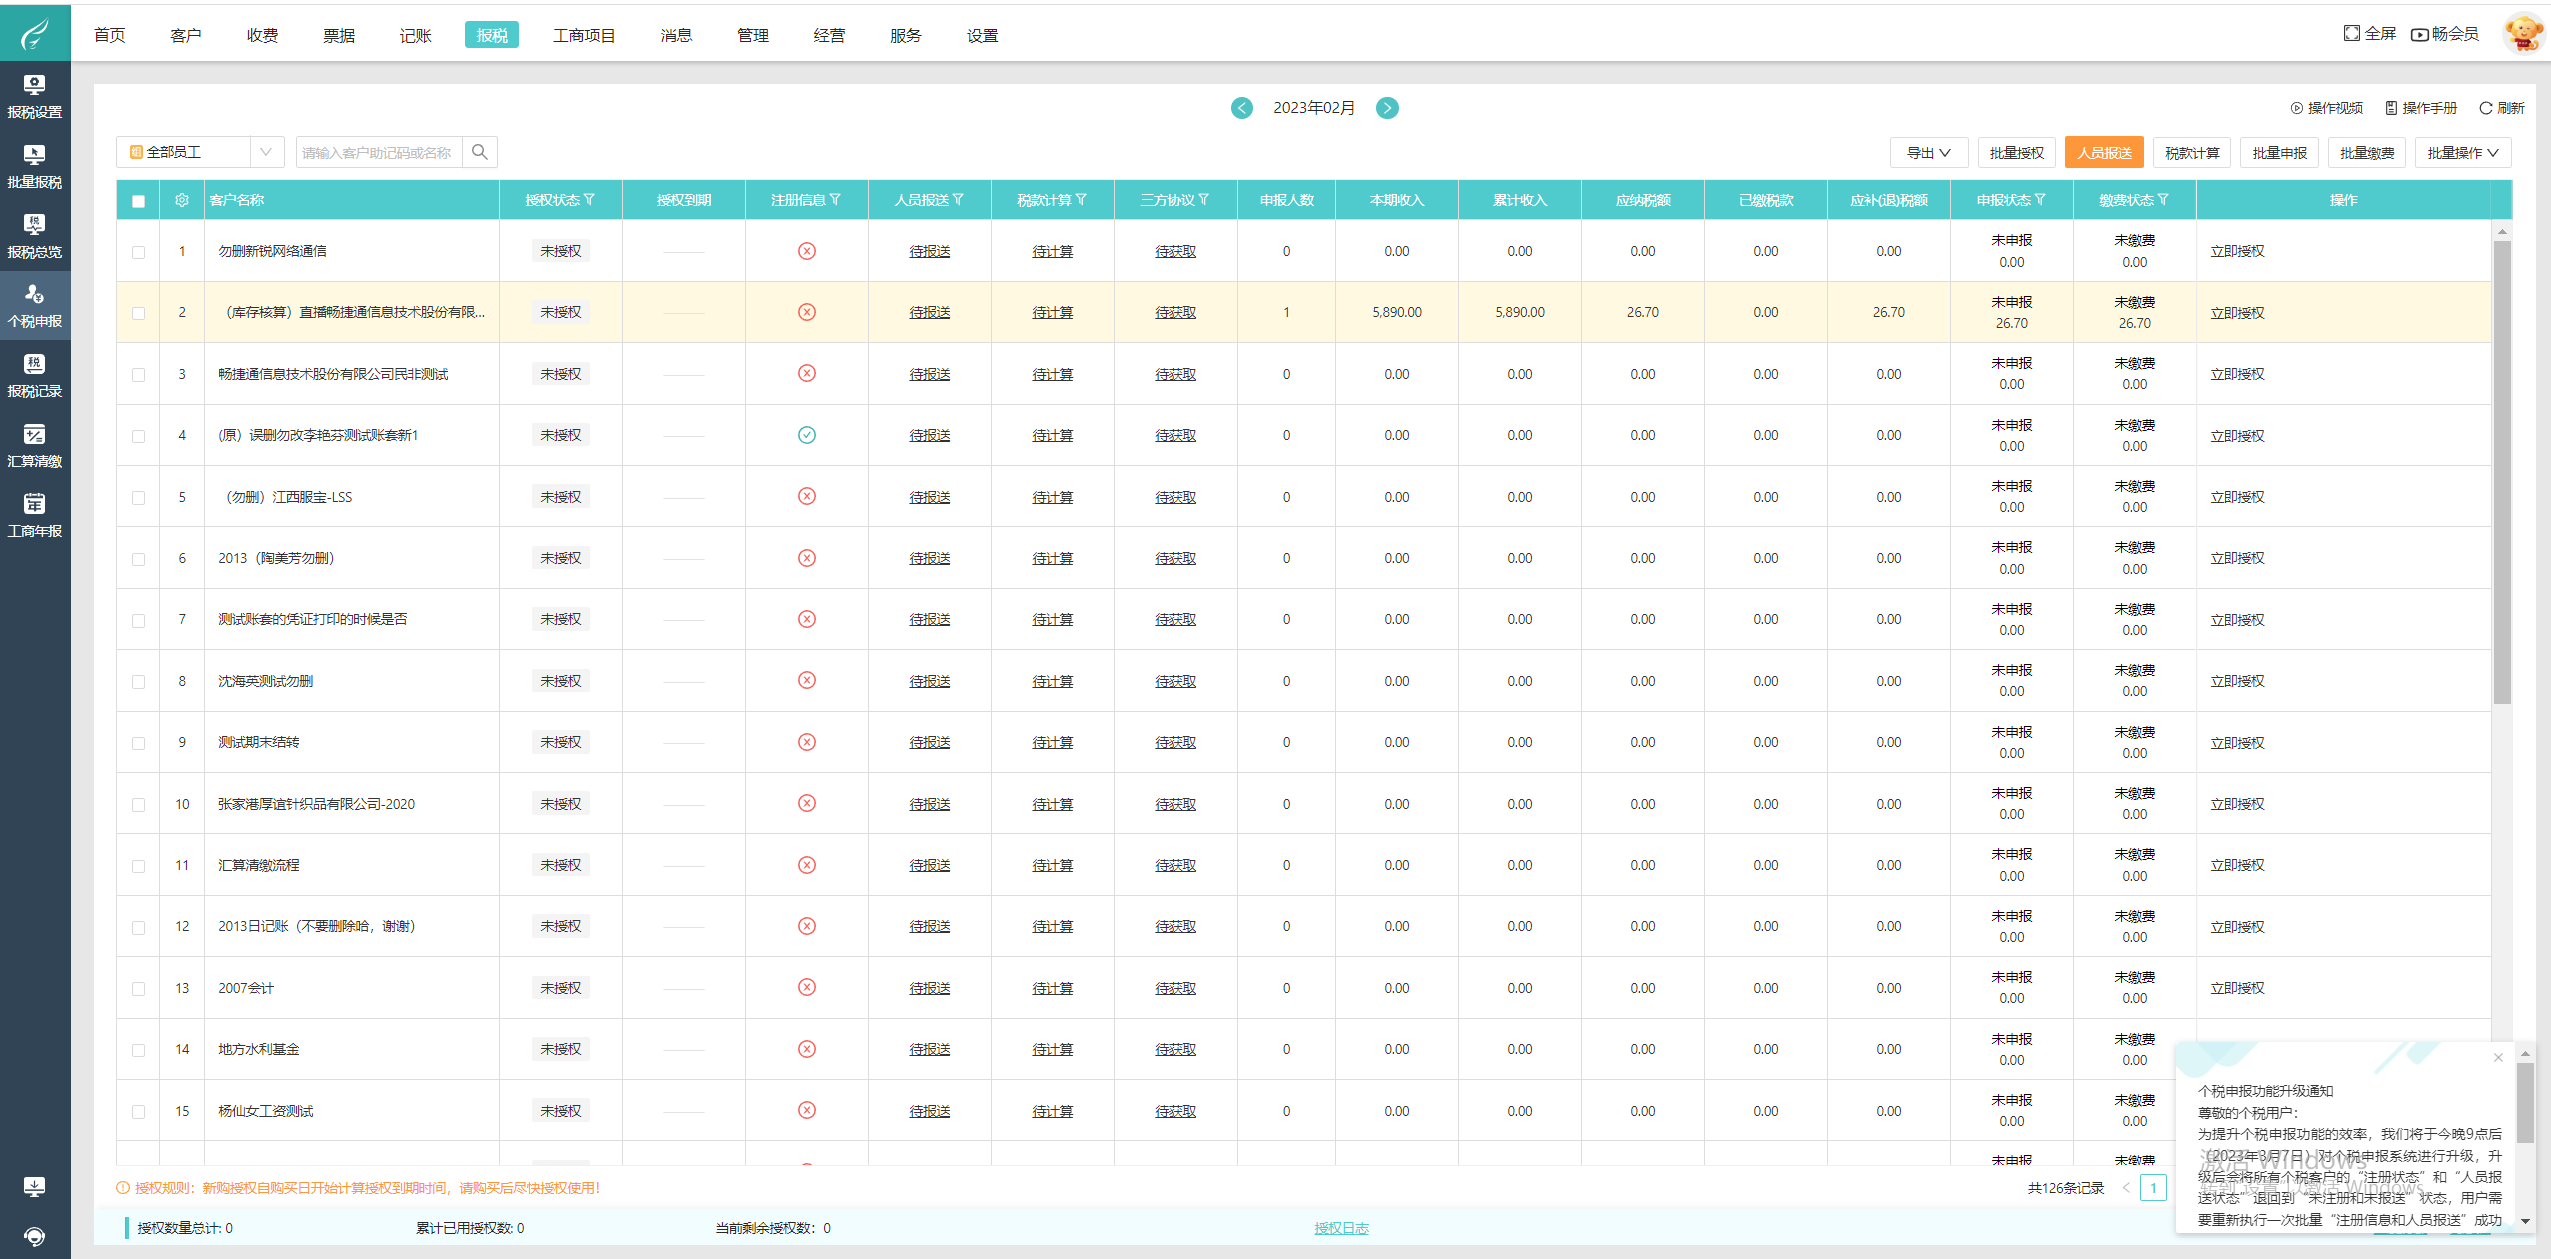Navigate to next month using right arrow
Screen dimensions: 2551x1259
click(x=1391, y=109)
